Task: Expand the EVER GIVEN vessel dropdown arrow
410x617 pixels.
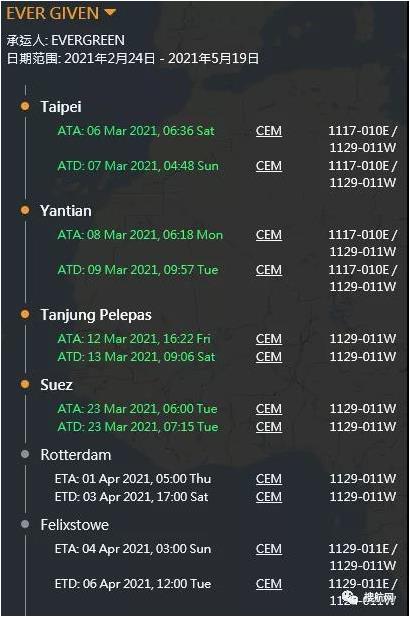Action: [x=110, y=13]
